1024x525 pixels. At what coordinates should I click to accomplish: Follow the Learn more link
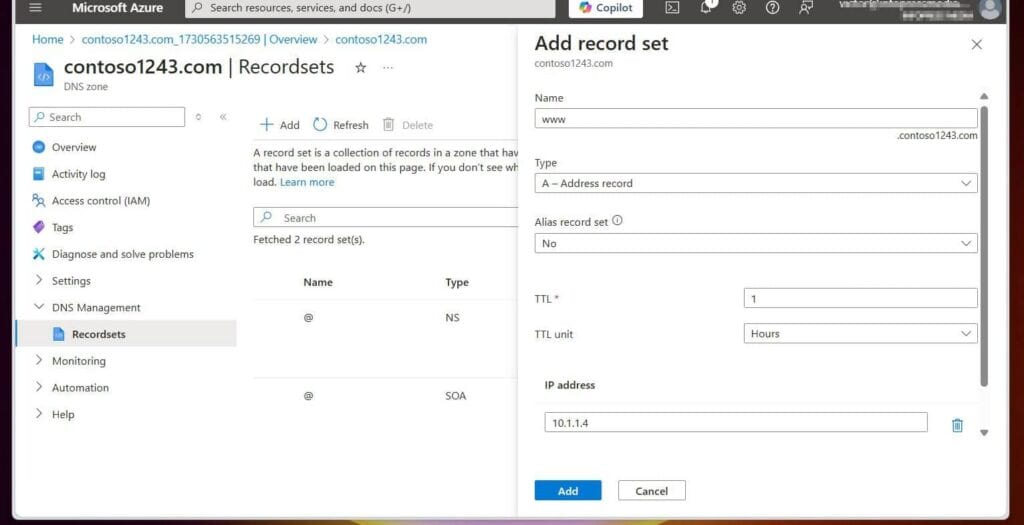point(307,182)
